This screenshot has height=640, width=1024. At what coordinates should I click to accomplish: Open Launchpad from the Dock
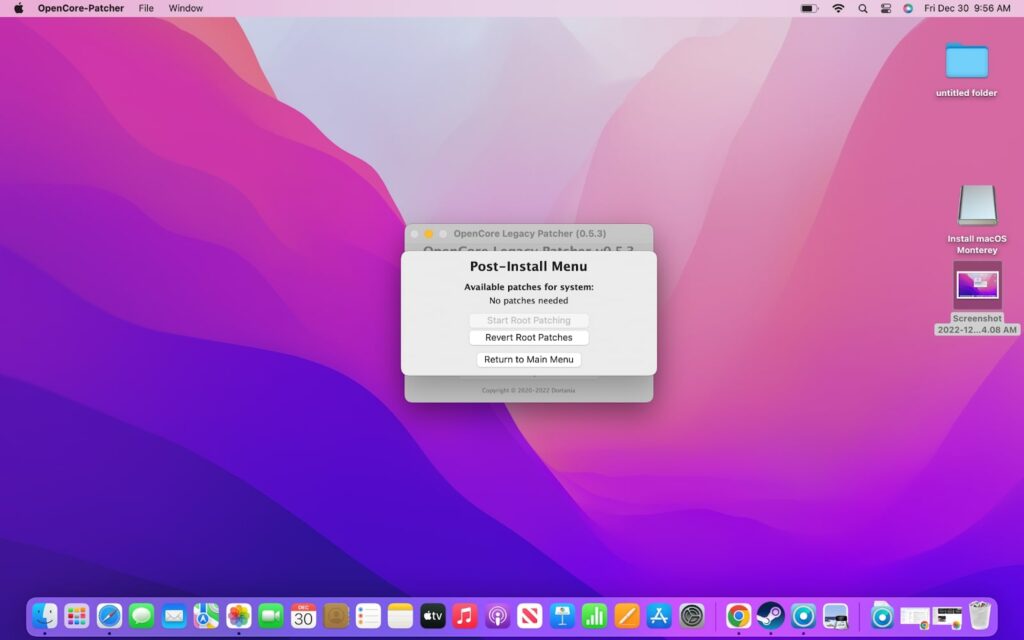coord(77,616)
